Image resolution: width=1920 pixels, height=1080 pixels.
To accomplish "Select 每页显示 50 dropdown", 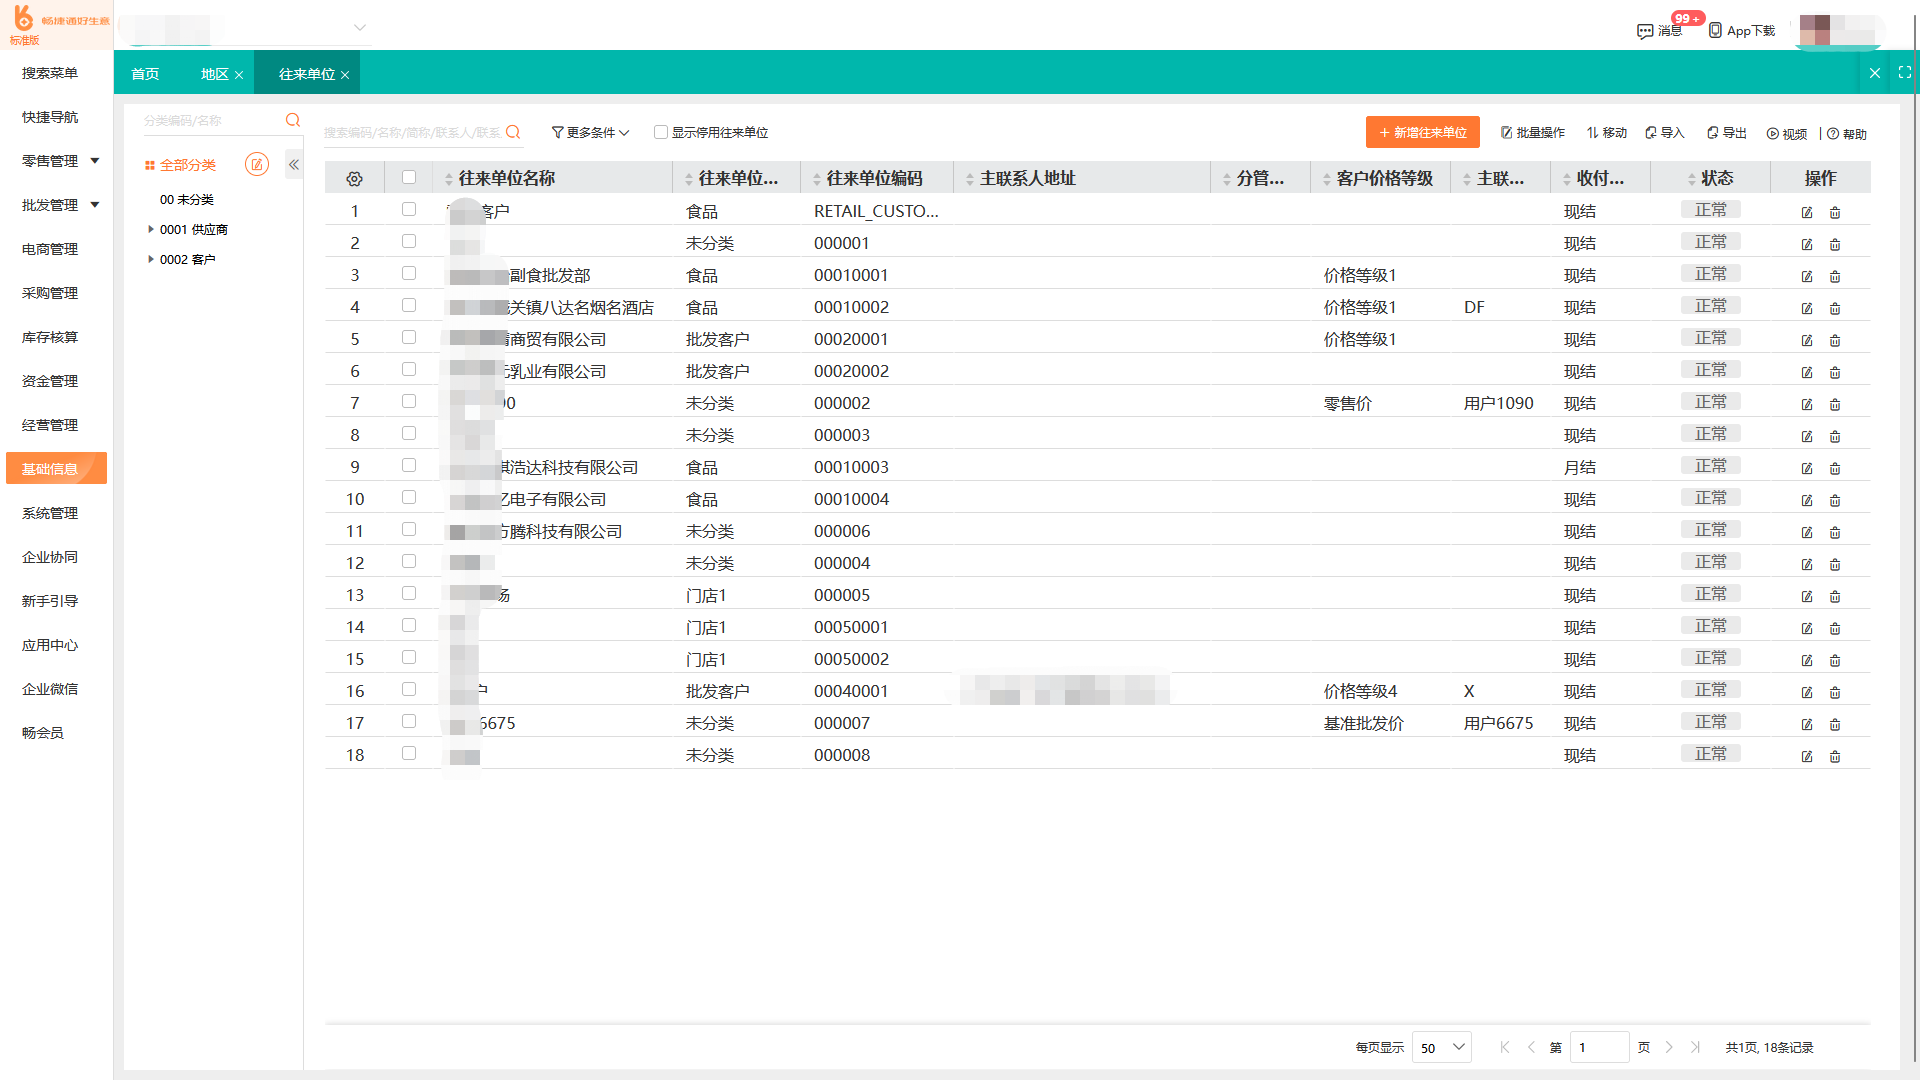I will pos(1439,1048).
